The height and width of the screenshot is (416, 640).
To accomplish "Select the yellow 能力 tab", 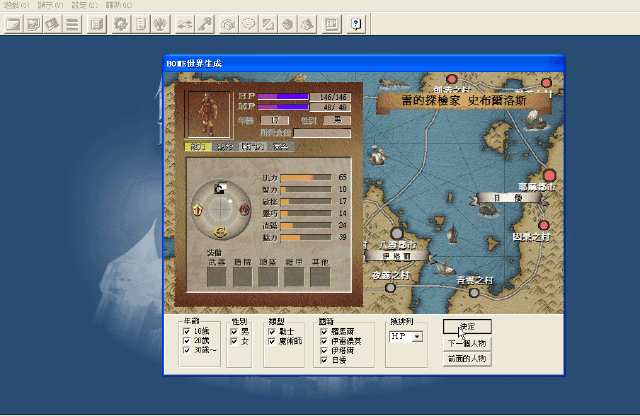I will point(197,147).
